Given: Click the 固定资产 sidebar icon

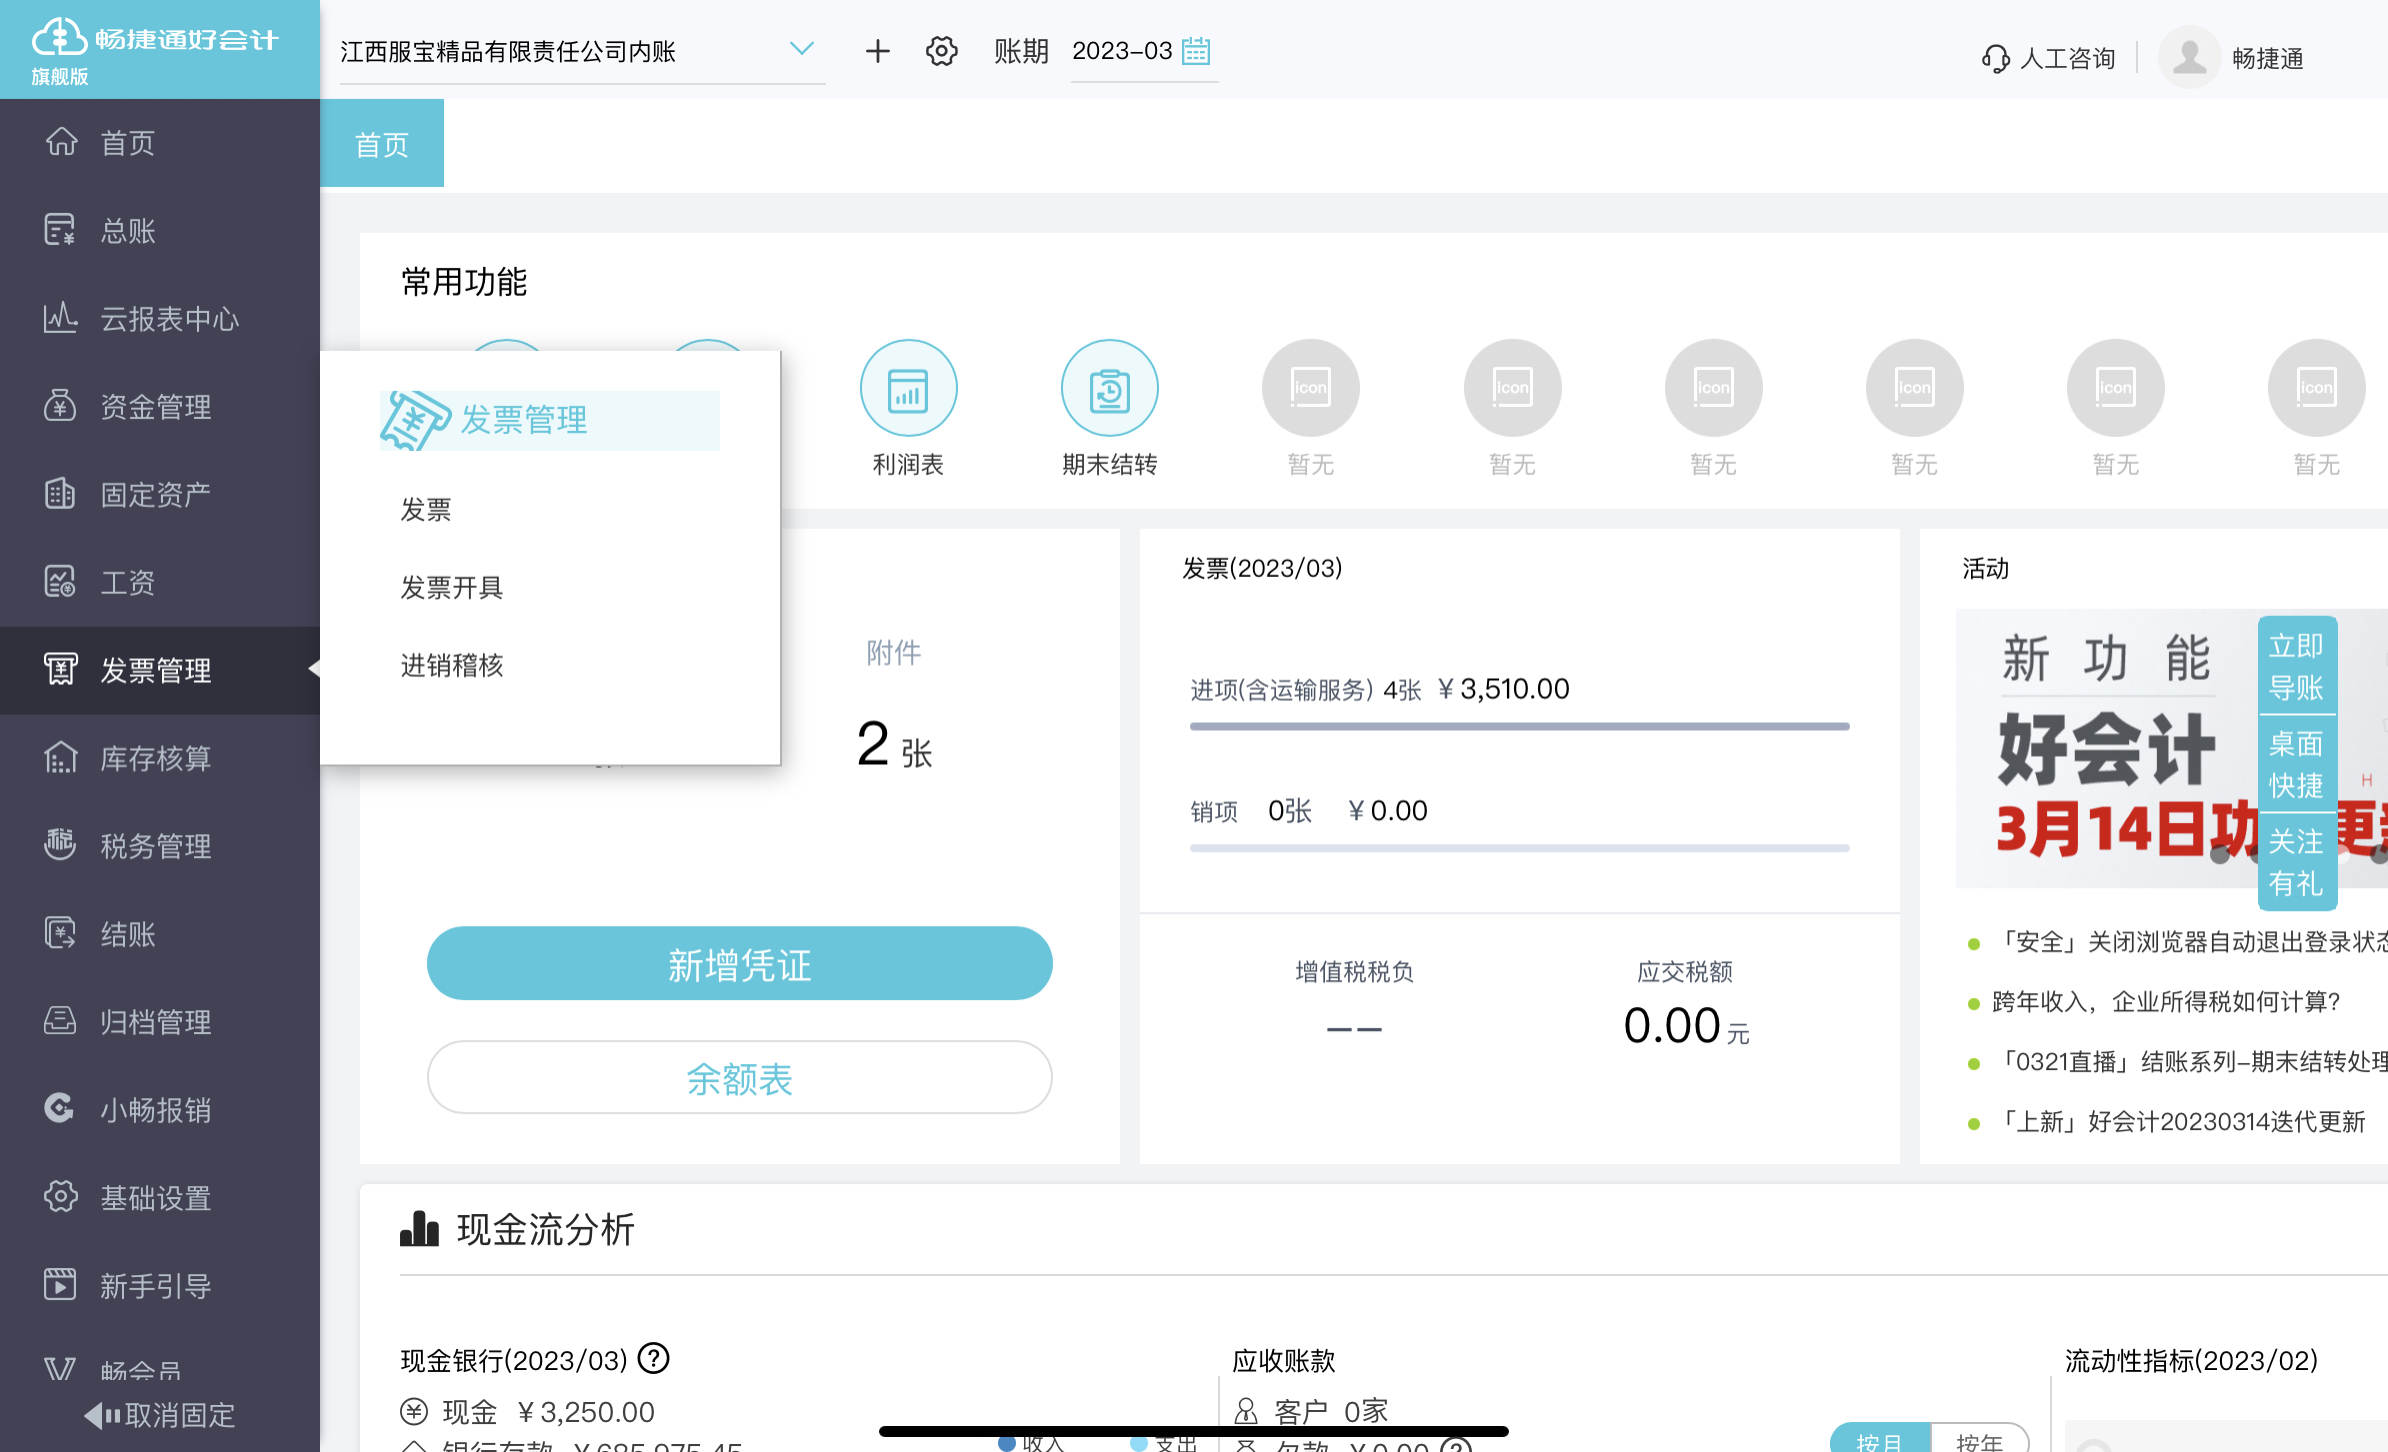Looking at the screenshot, I should (x=60, y=495).
